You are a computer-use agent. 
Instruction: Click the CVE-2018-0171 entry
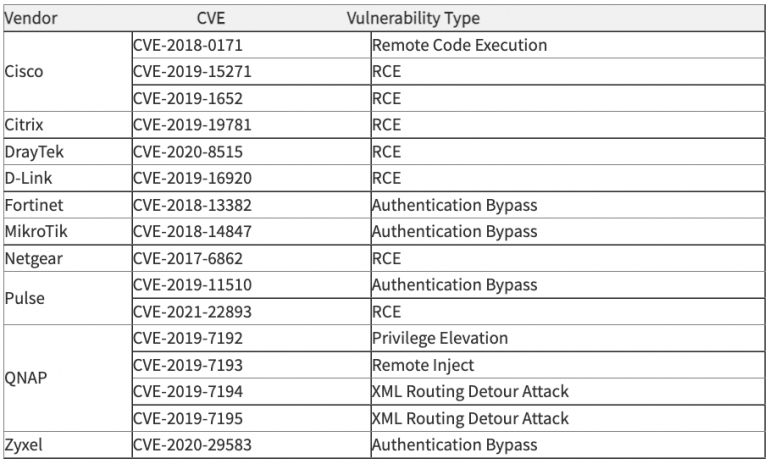187,45
